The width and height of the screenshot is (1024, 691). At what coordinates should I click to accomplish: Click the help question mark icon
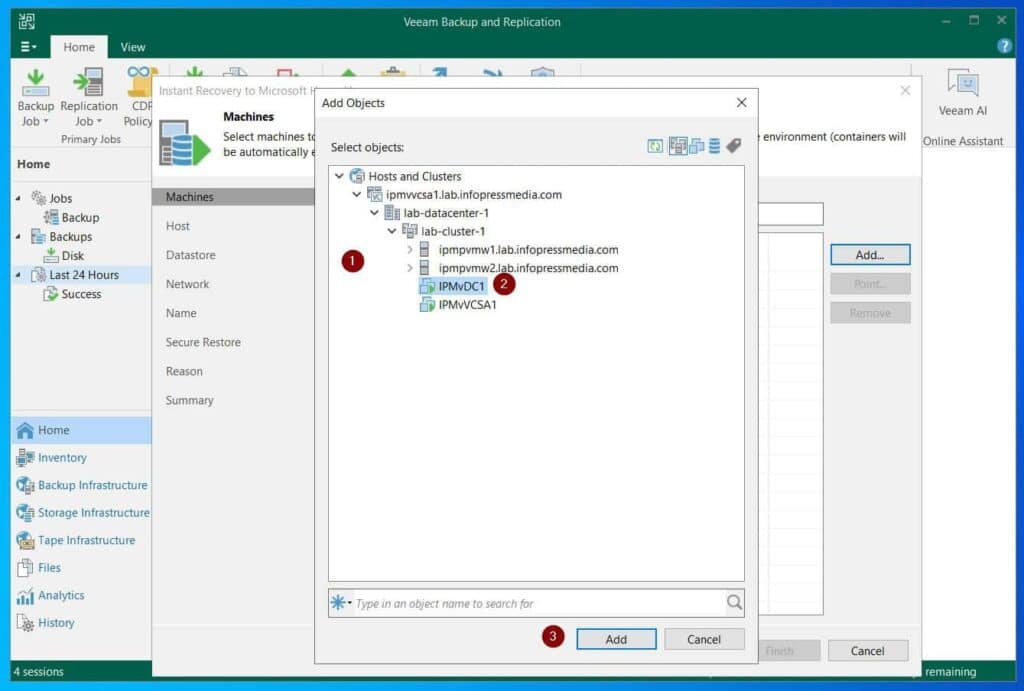pyautogui.click(x=1004, y=46)
